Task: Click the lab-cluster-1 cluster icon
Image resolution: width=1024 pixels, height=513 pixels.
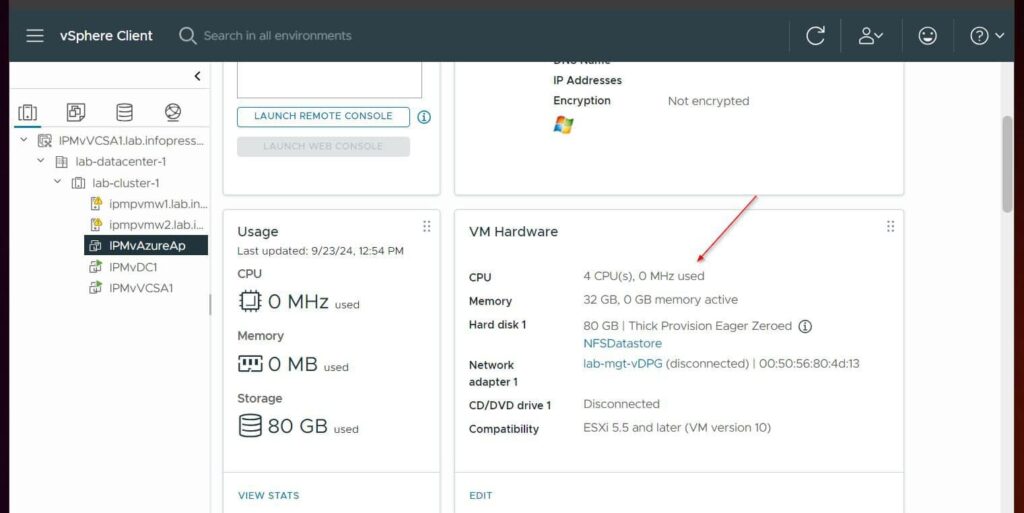Action: pos(78,183)
